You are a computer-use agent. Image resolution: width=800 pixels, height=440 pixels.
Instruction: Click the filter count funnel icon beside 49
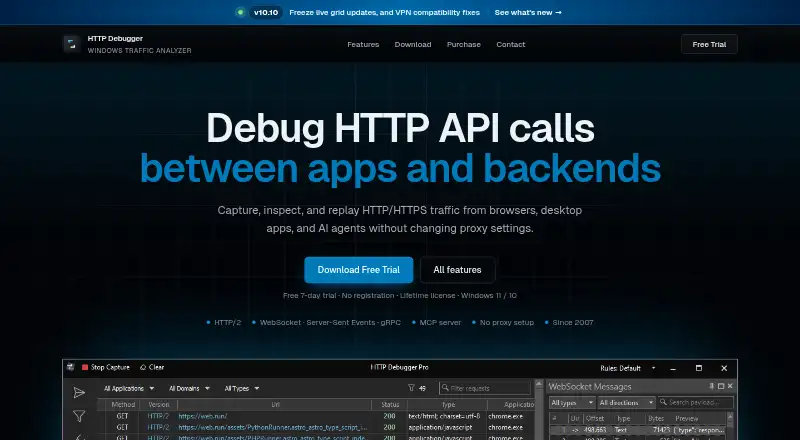tap(411, 388)
